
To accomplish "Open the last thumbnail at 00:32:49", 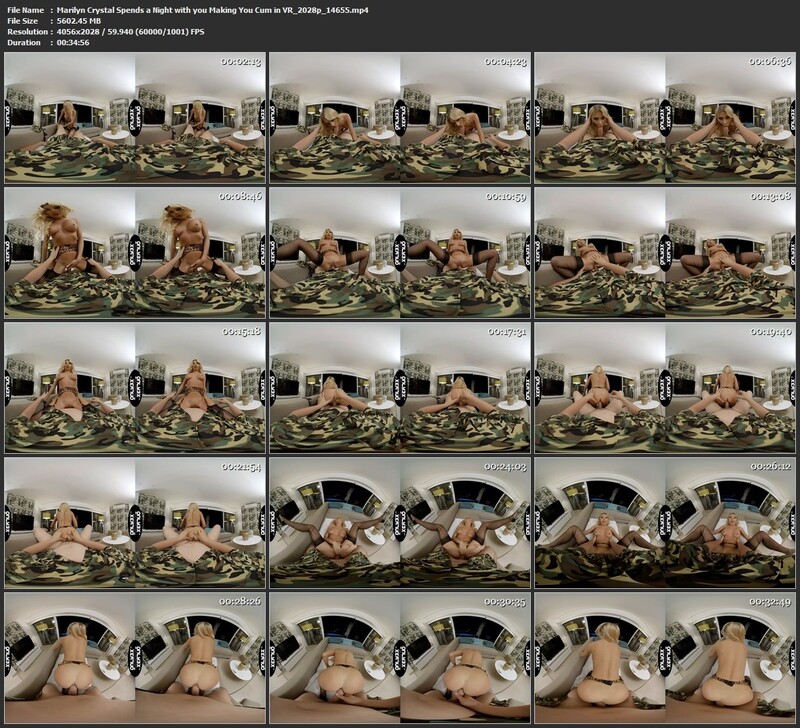I will click(665, 656).
